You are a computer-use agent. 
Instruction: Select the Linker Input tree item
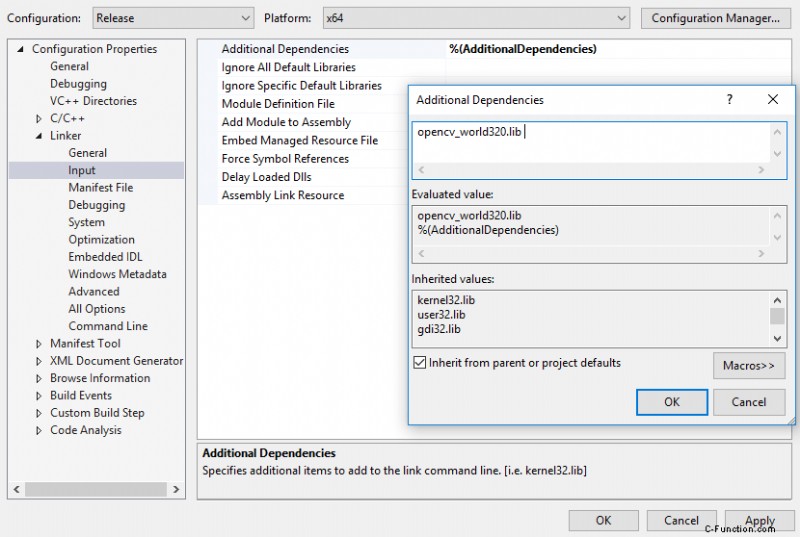(x=82, y=171)
